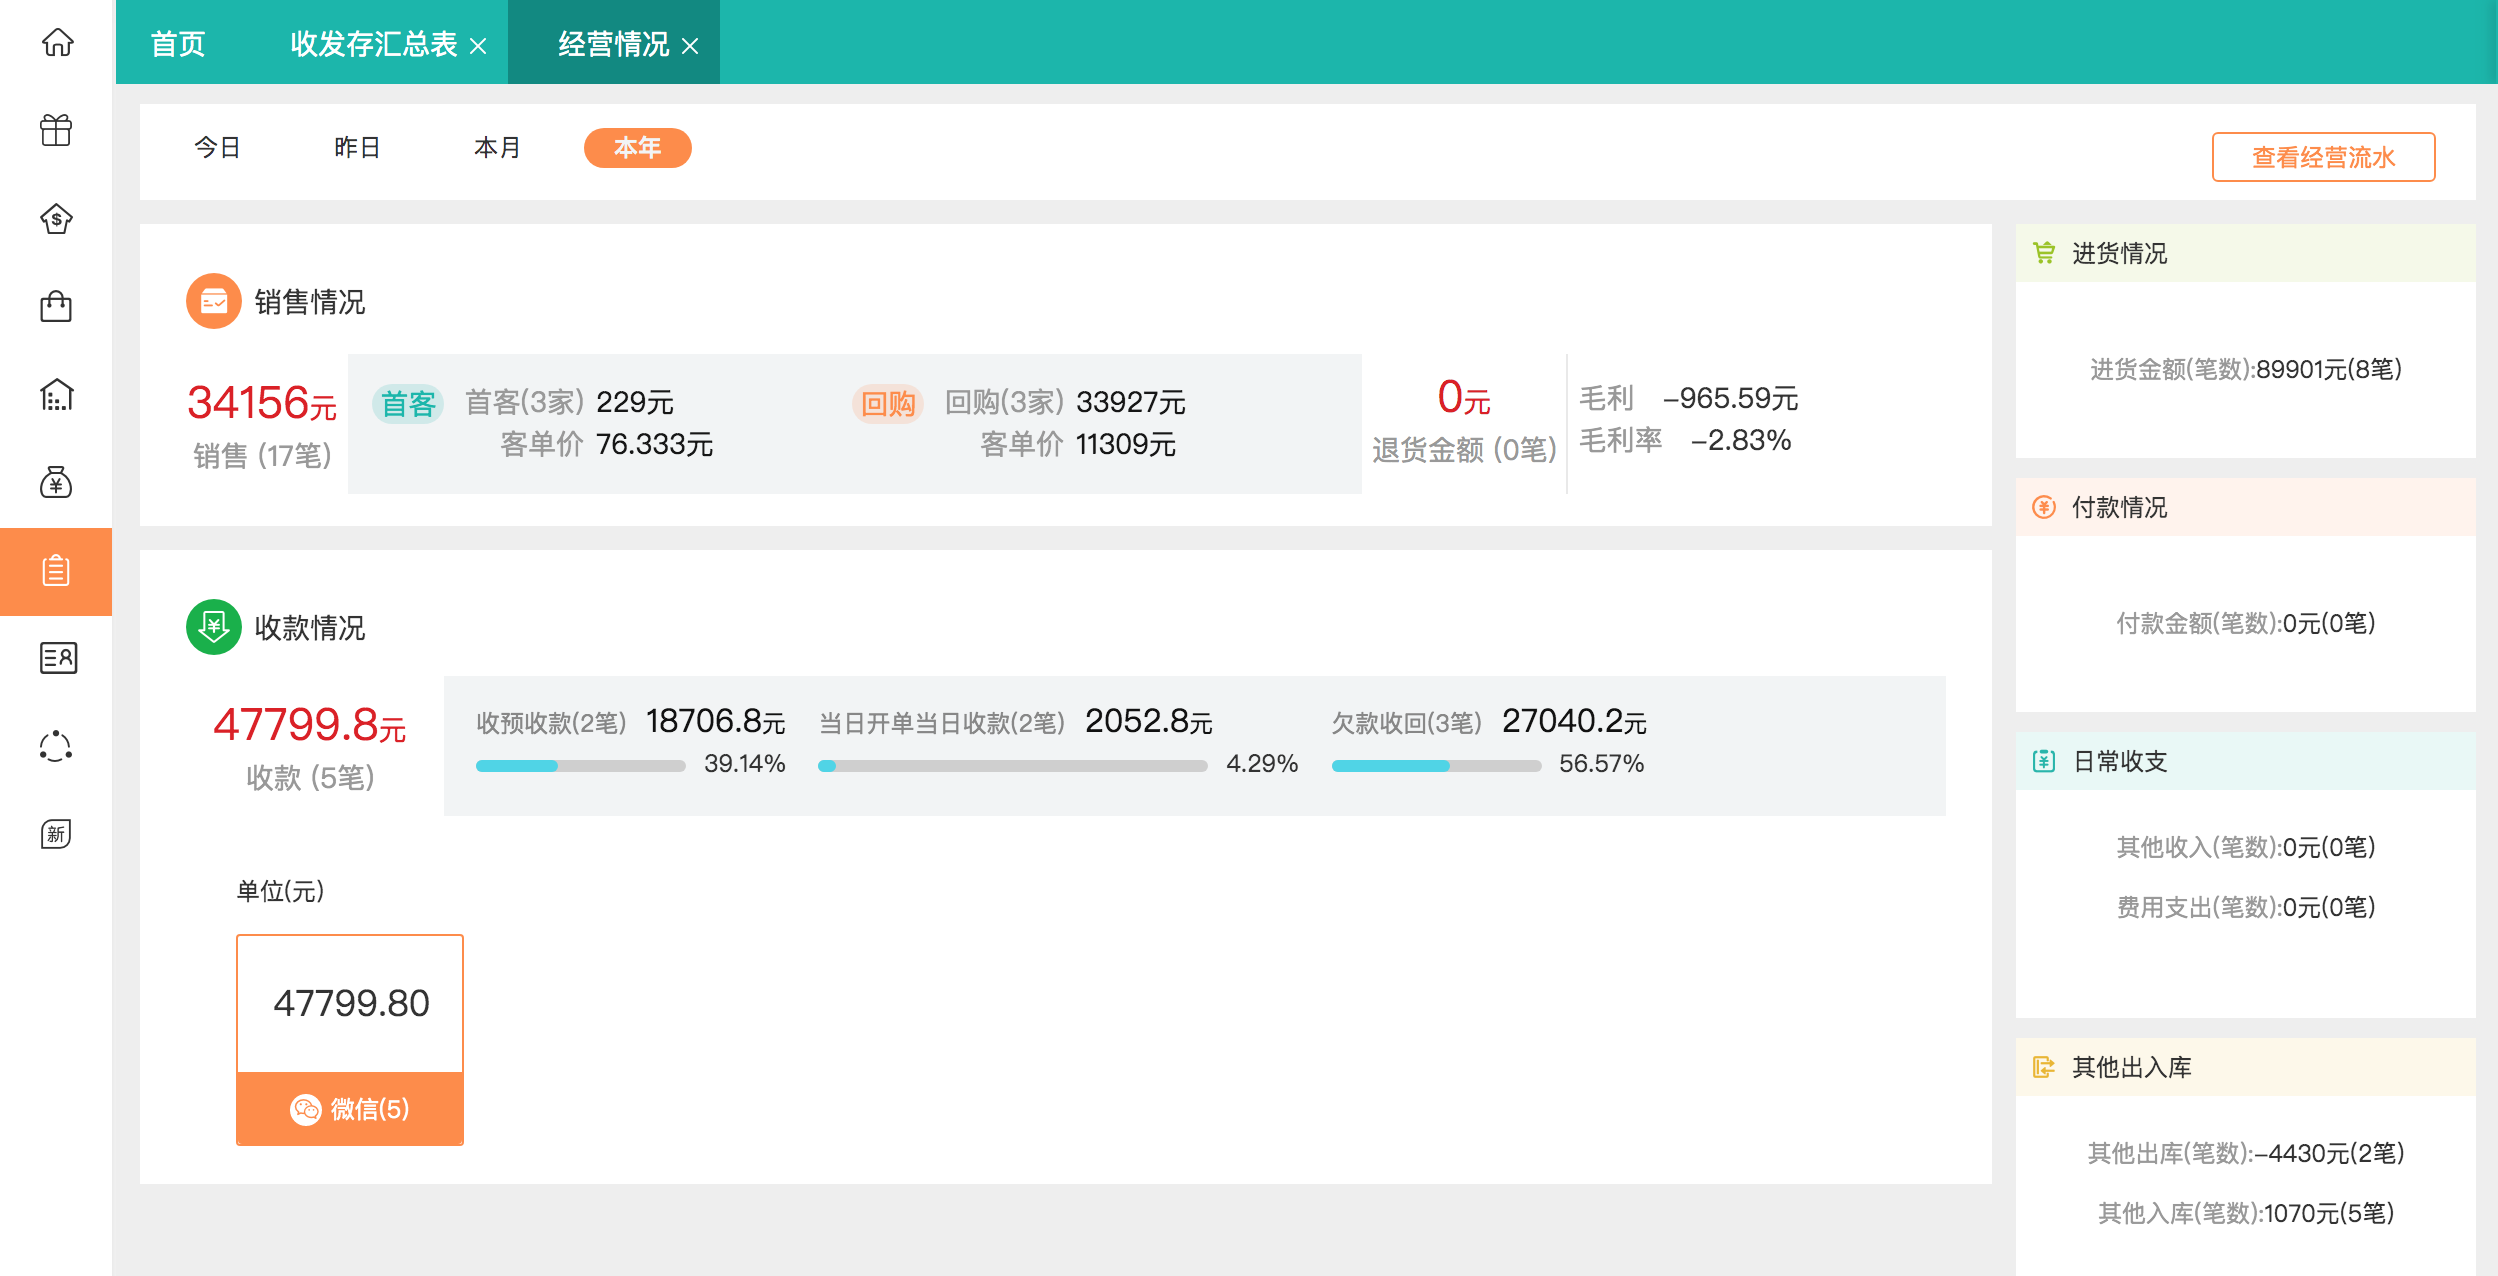The width and height of the screenshot is (2498, 1276).
Task: Click the sales situation envelope icon
Action: [213, 299]
